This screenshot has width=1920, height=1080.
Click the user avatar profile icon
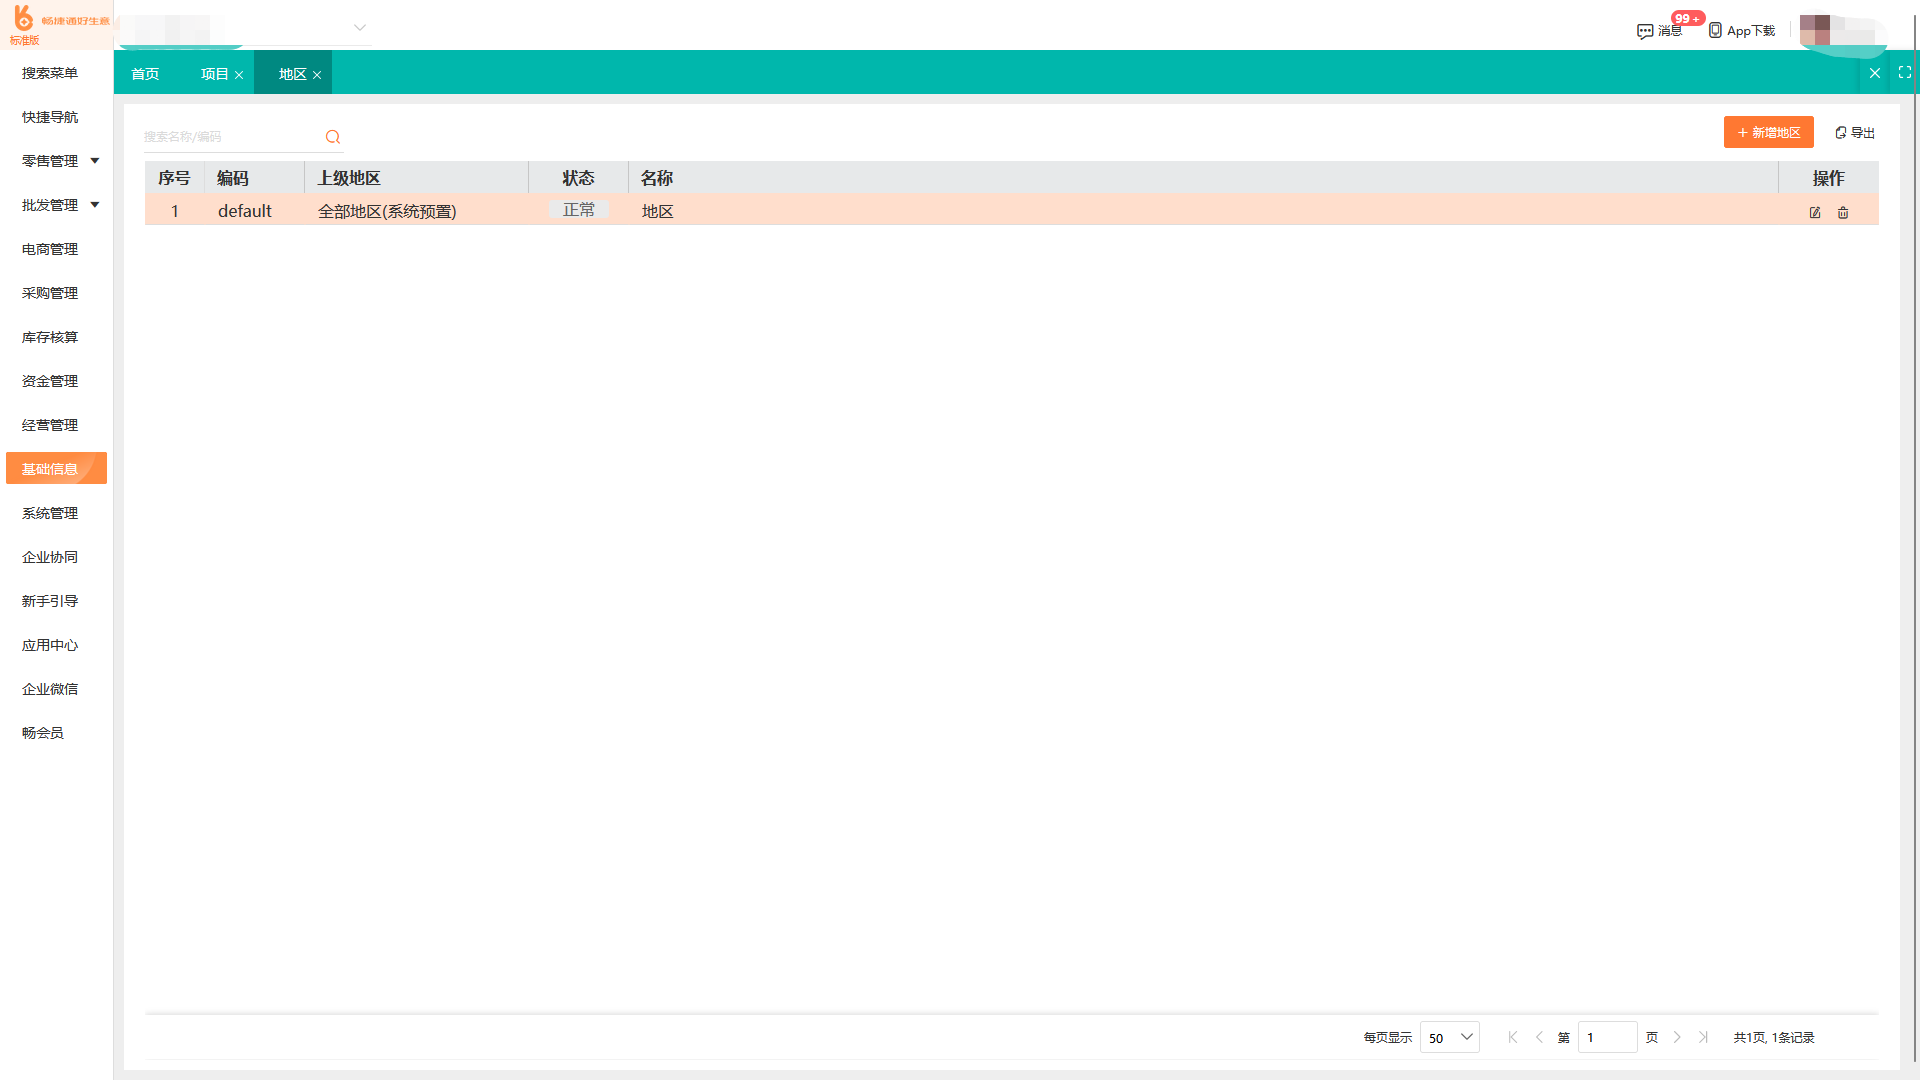[x=1817, y=29]
